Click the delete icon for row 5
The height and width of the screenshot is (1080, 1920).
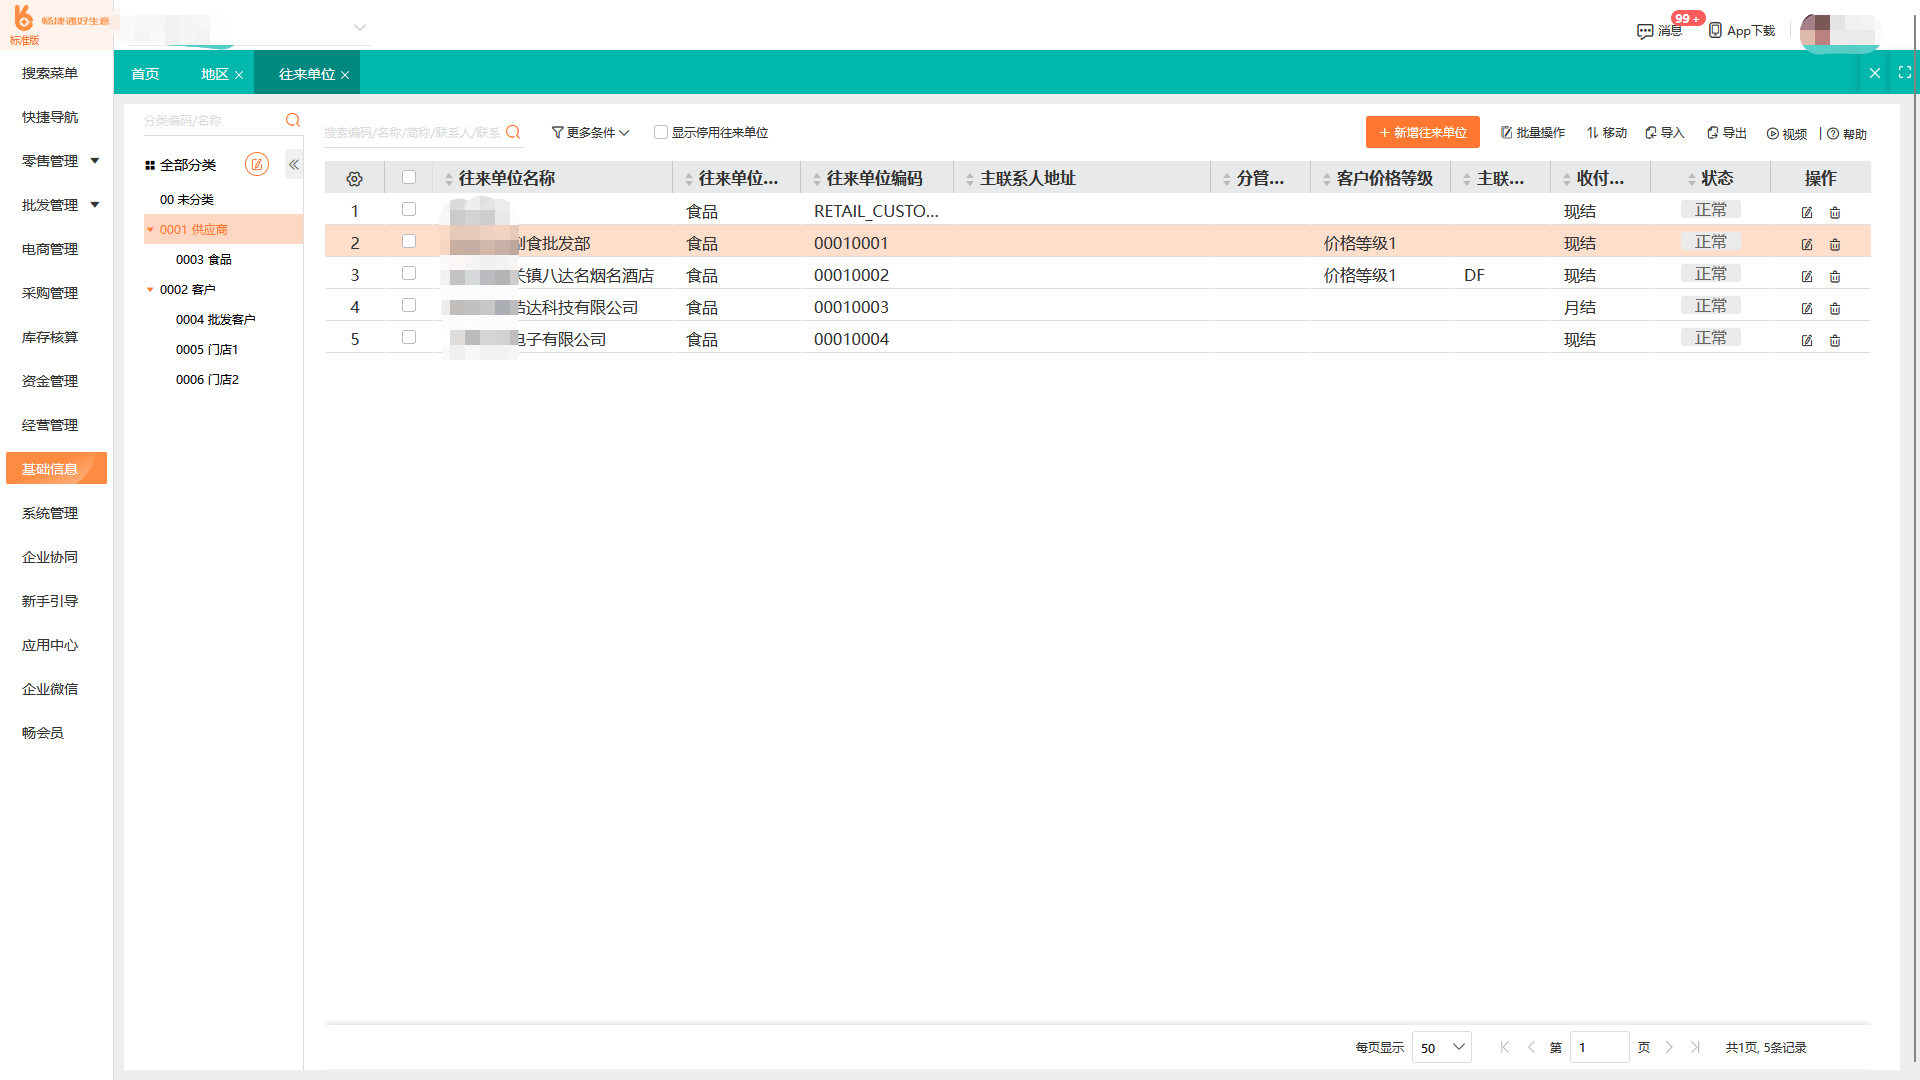click(x=1837, y=339)
